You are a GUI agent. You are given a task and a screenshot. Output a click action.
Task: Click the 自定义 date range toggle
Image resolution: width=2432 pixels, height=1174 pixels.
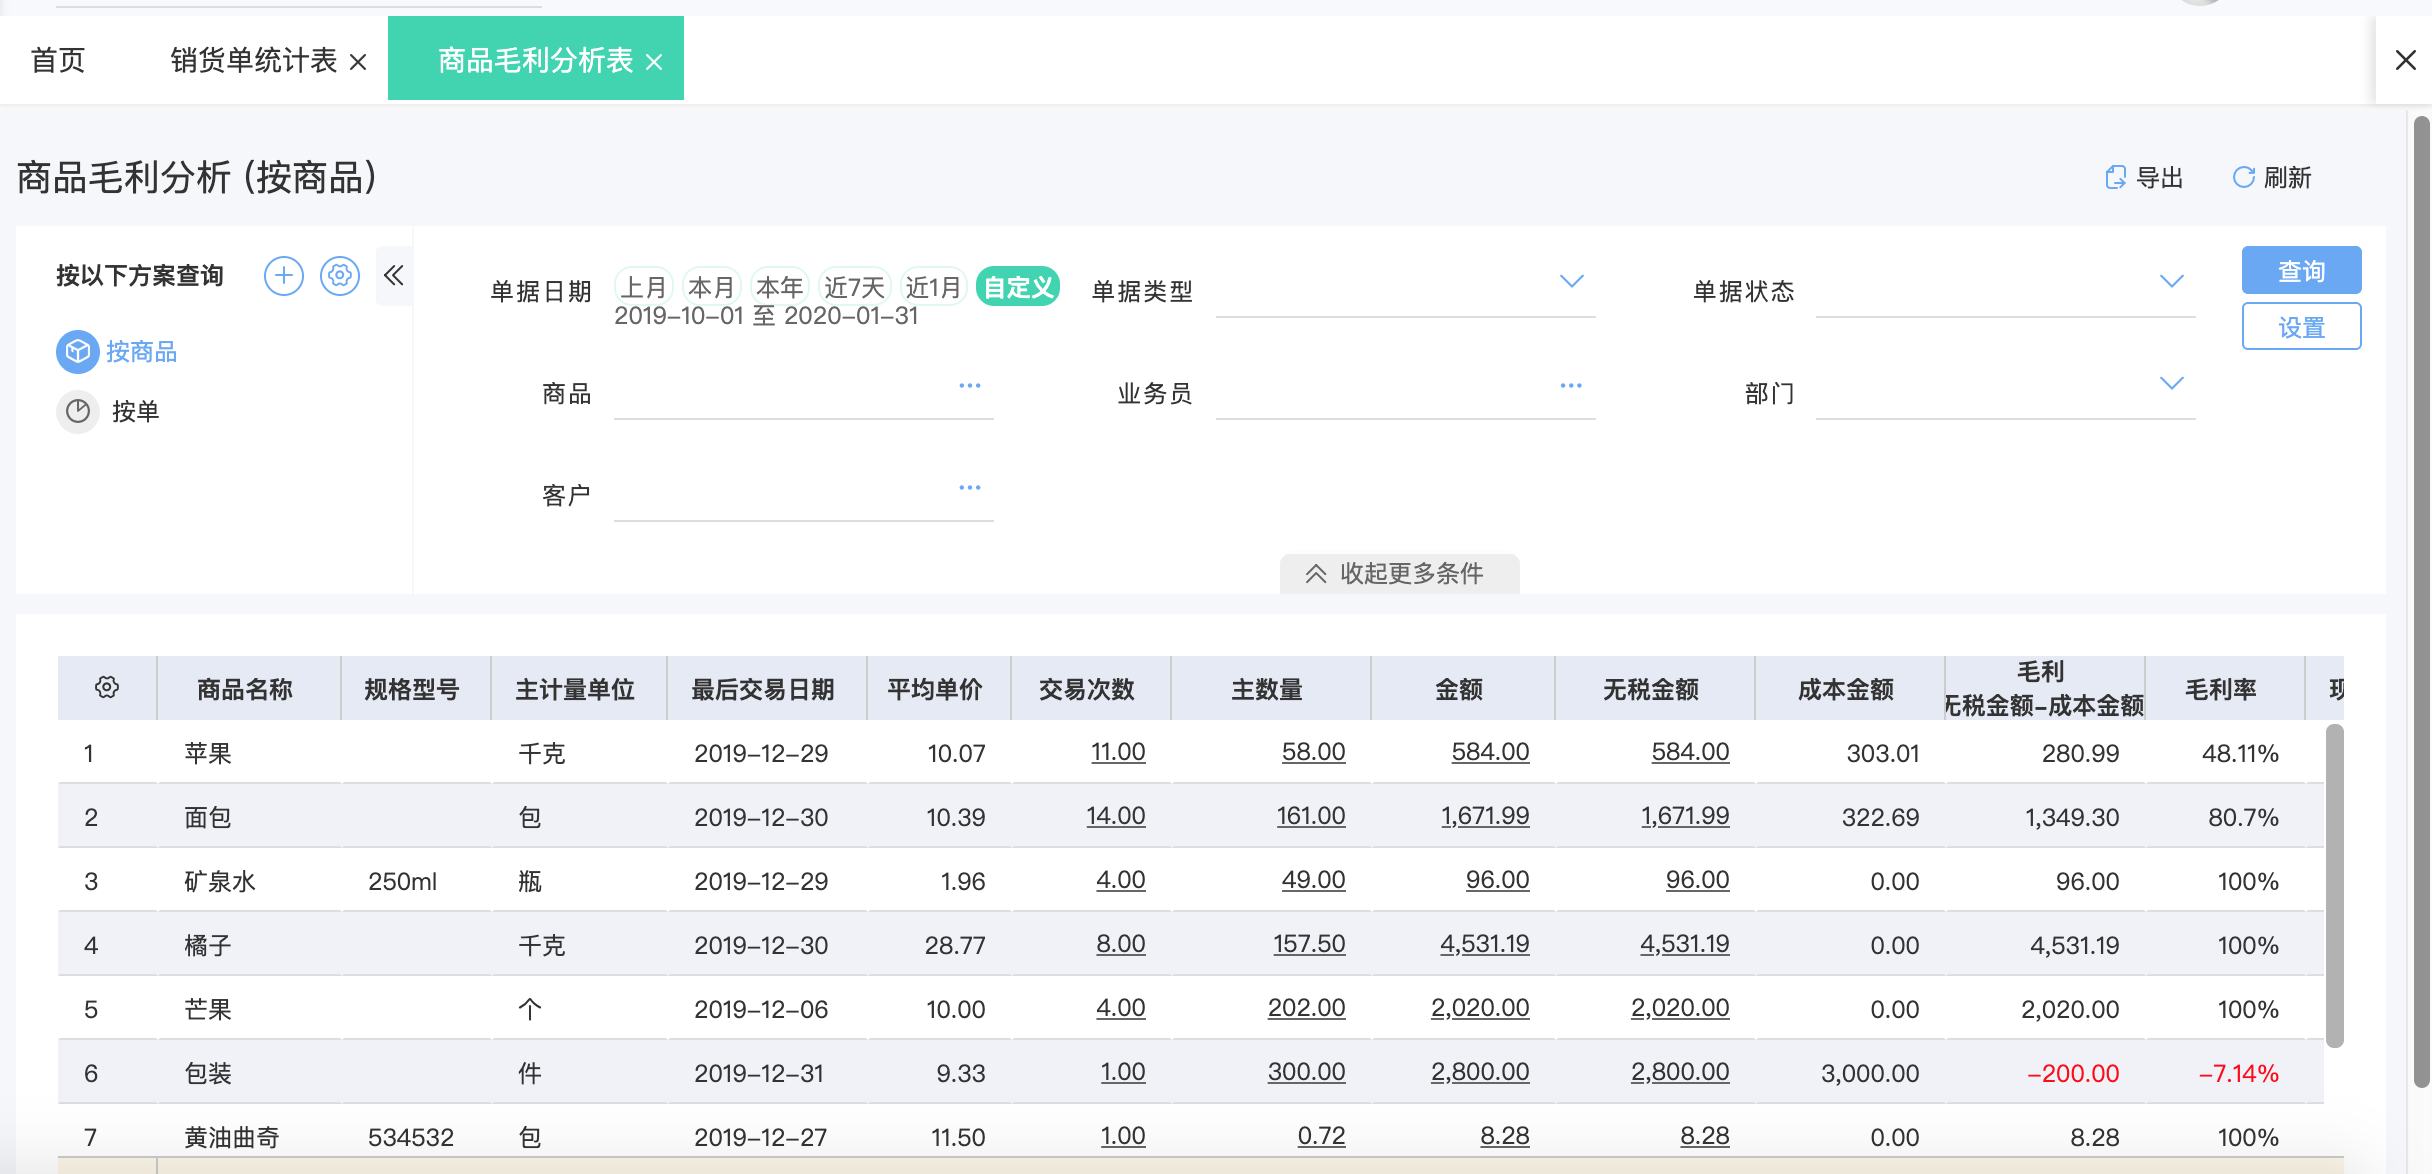(1017, 287)
